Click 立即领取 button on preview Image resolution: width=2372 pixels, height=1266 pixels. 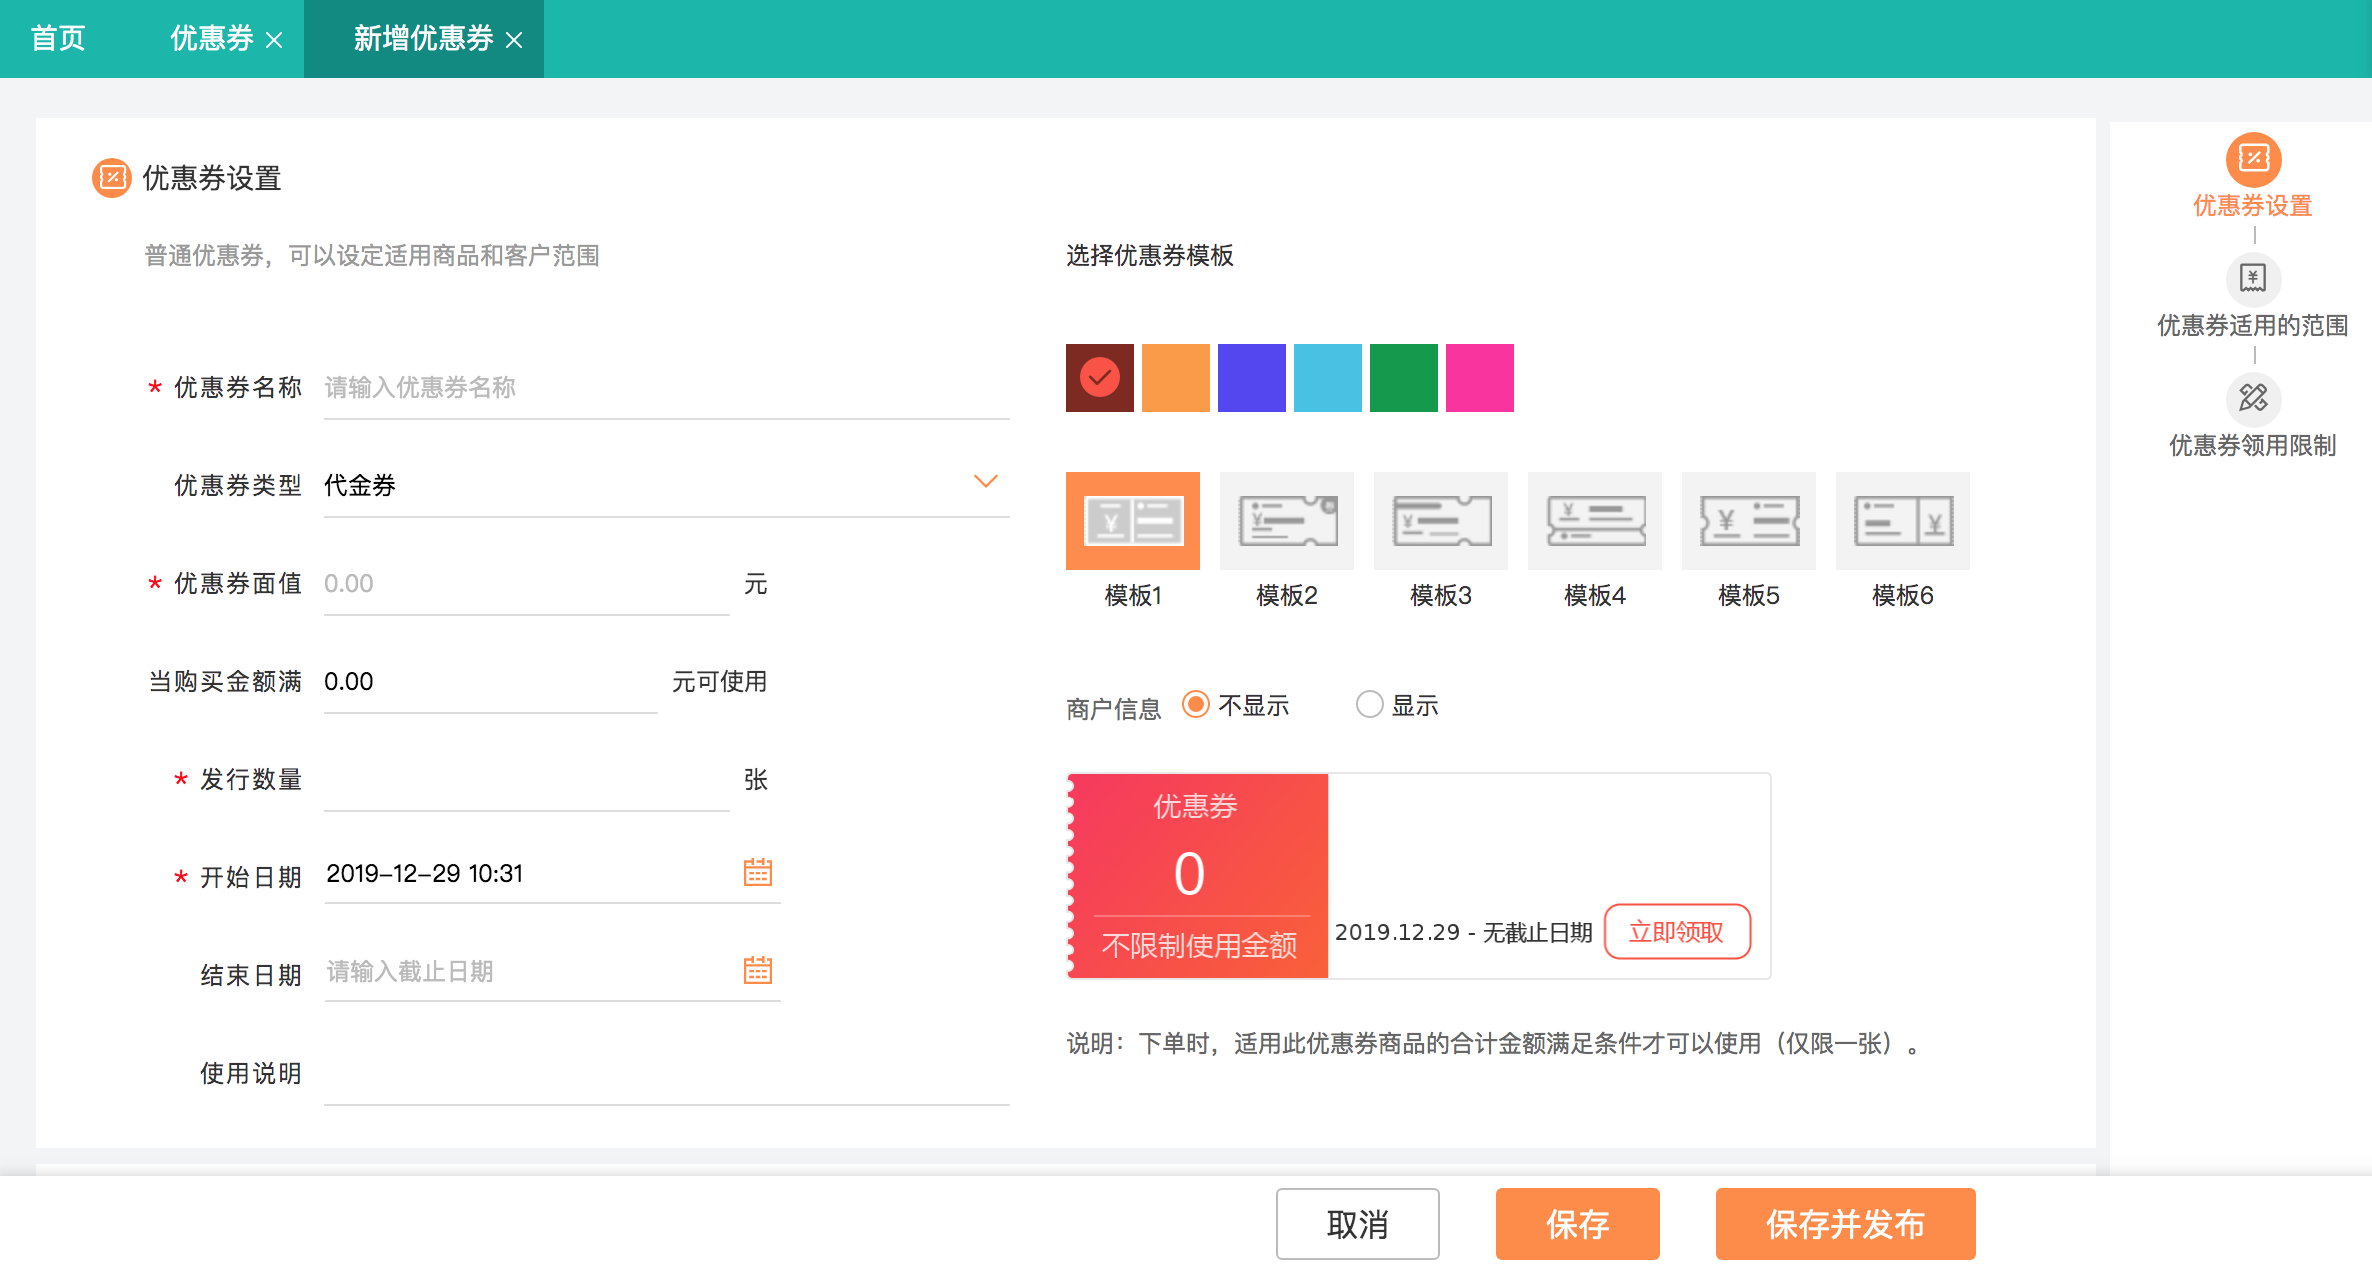coord(1677,932)
